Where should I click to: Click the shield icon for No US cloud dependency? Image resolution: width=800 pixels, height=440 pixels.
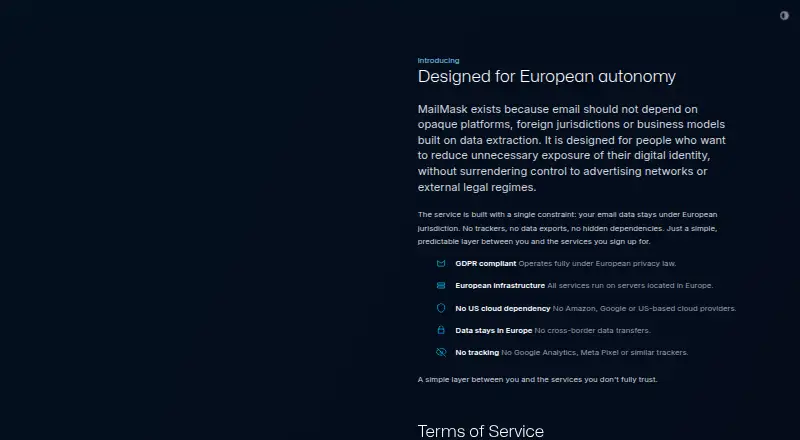point(441,308)
